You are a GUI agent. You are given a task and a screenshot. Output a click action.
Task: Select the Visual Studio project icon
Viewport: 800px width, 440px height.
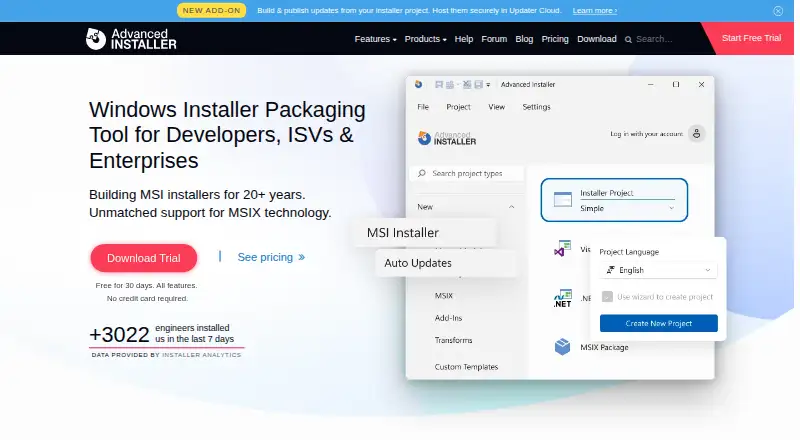coord(562,249)
